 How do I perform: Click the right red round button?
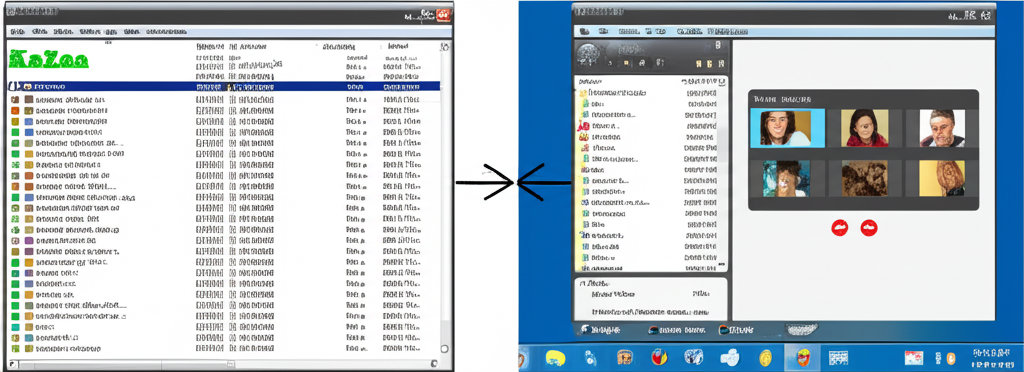[x=869, y=228]
